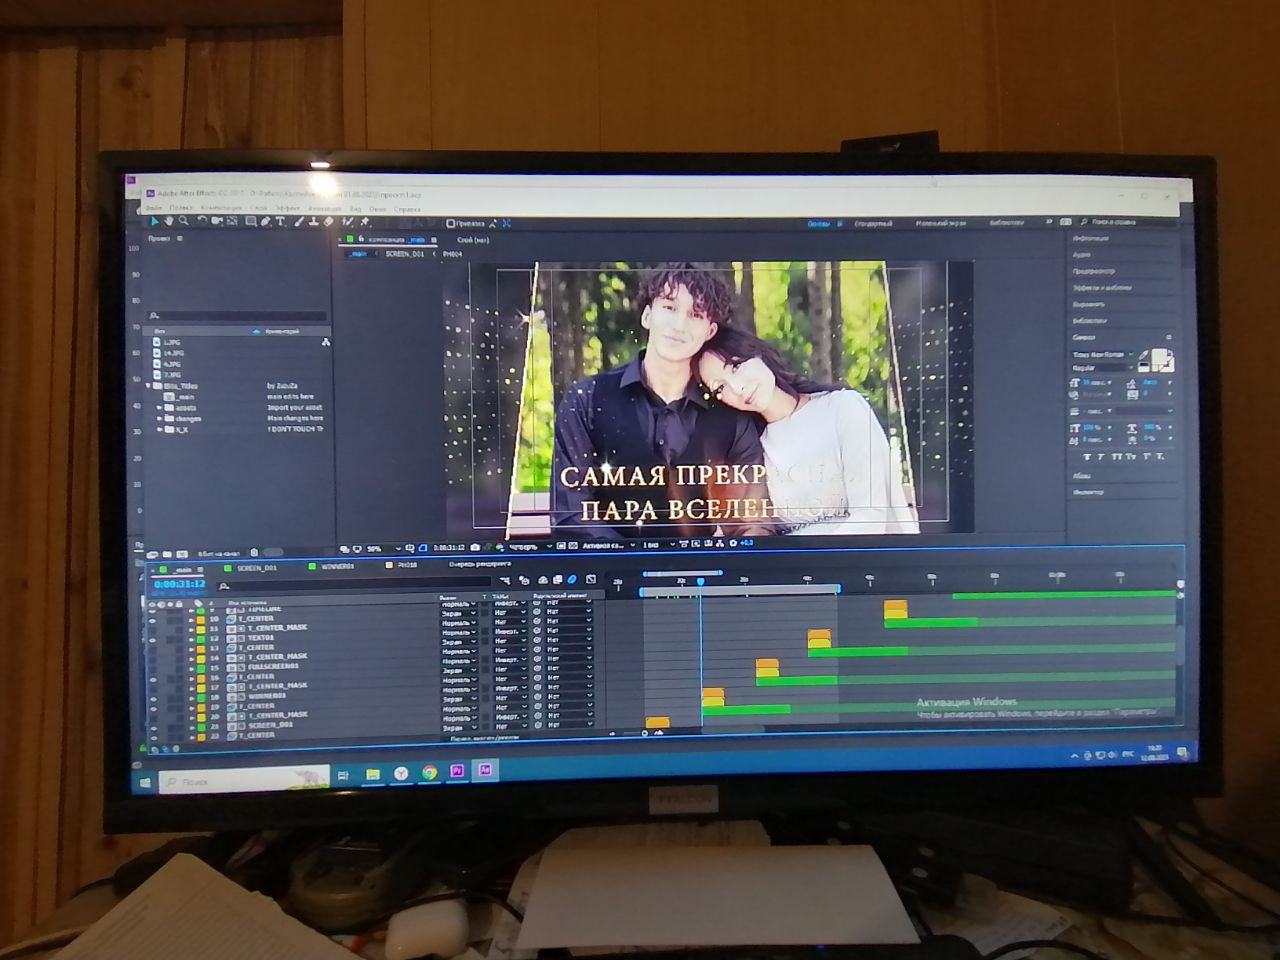Image resolution: width=1280 pixels, height=960 pixels.
Task: Select the Pen tool in the toolbar
Action: point(266,222)
